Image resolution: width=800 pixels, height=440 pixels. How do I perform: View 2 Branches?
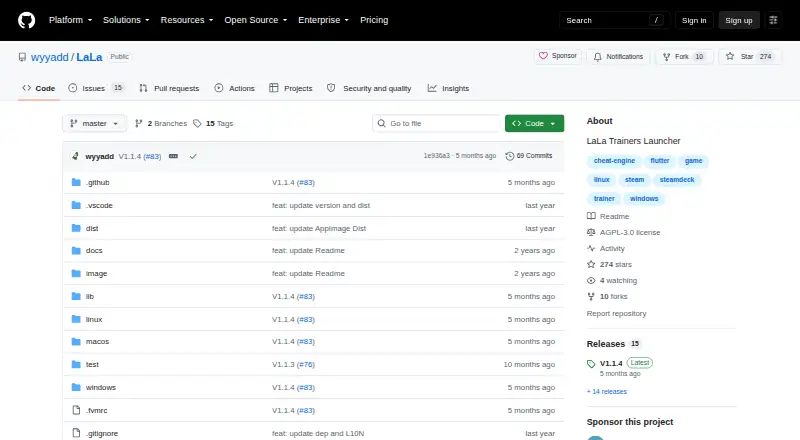coord(161,124)
